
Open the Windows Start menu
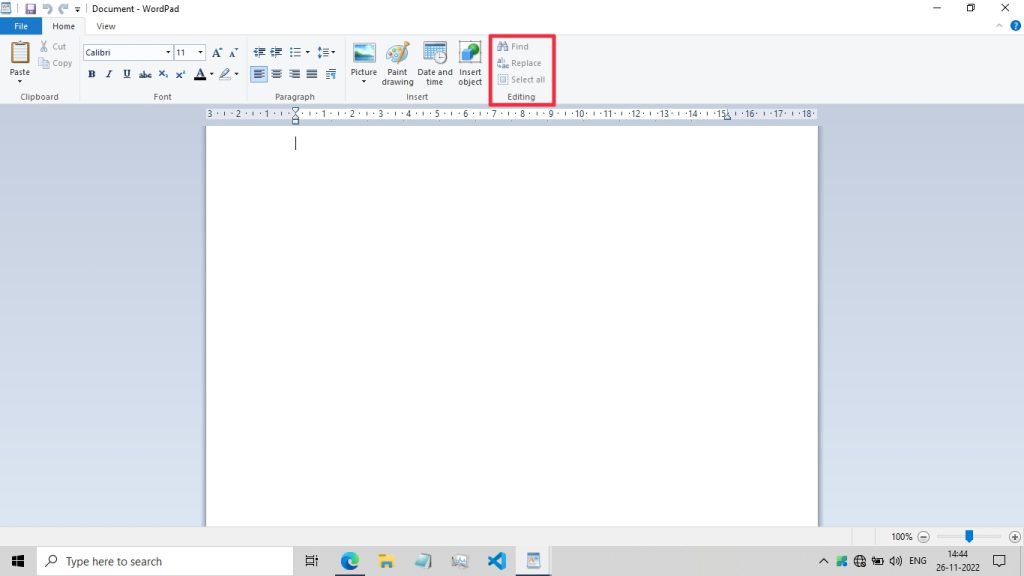(x=18, y=561)
